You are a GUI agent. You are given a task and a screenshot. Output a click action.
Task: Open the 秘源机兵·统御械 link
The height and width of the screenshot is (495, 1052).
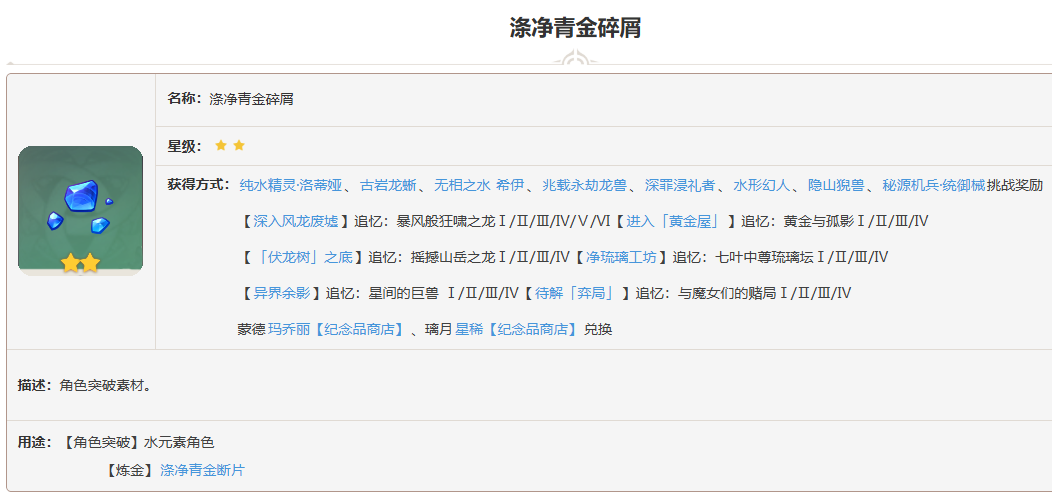(x=933, y=185)
